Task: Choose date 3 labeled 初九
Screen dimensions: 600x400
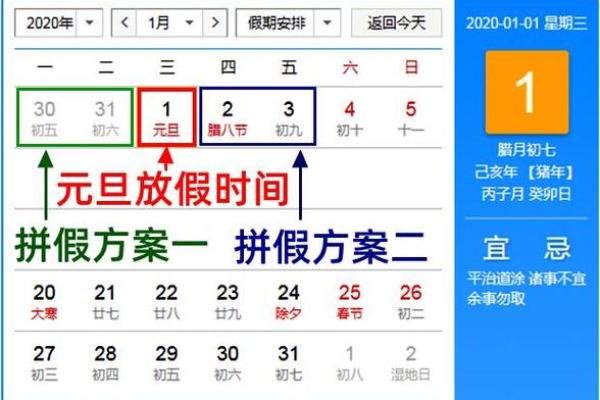Action: click(x=289, y=117)
